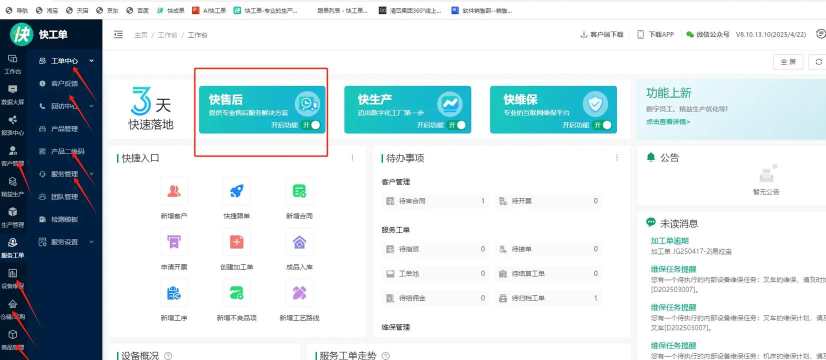The height and width of the screenshot is (360, 826).
Task: Expand the 服务管理 submenu
Action: click(x=66, y=174)
